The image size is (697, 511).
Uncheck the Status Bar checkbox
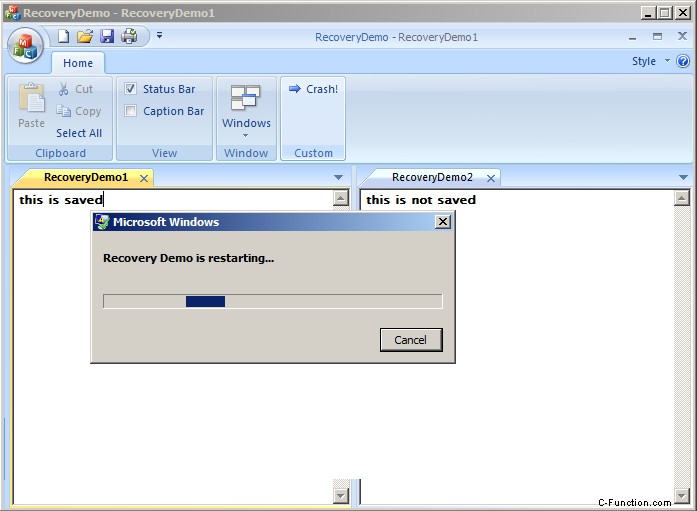131,89
